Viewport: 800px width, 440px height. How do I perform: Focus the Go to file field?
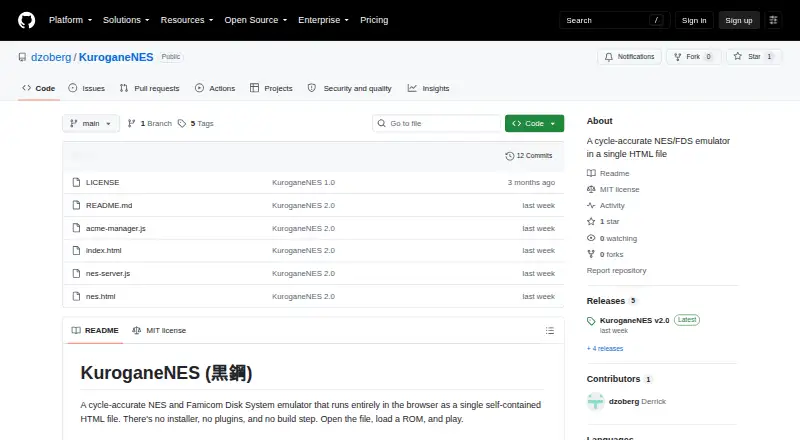point(437,124)
